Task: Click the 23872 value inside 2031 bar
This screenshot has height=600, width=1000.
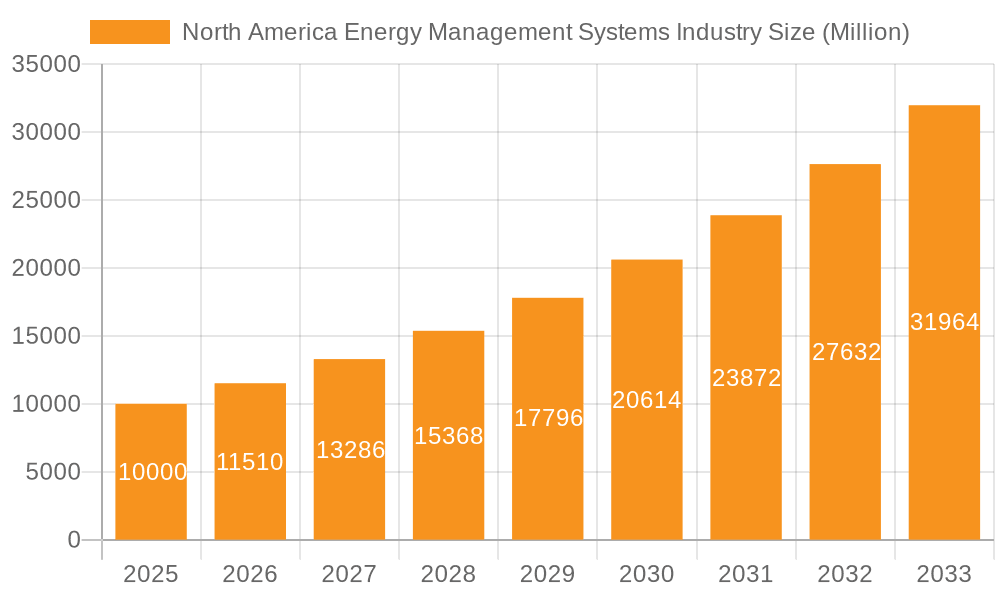Action: (x=746, y=377)
